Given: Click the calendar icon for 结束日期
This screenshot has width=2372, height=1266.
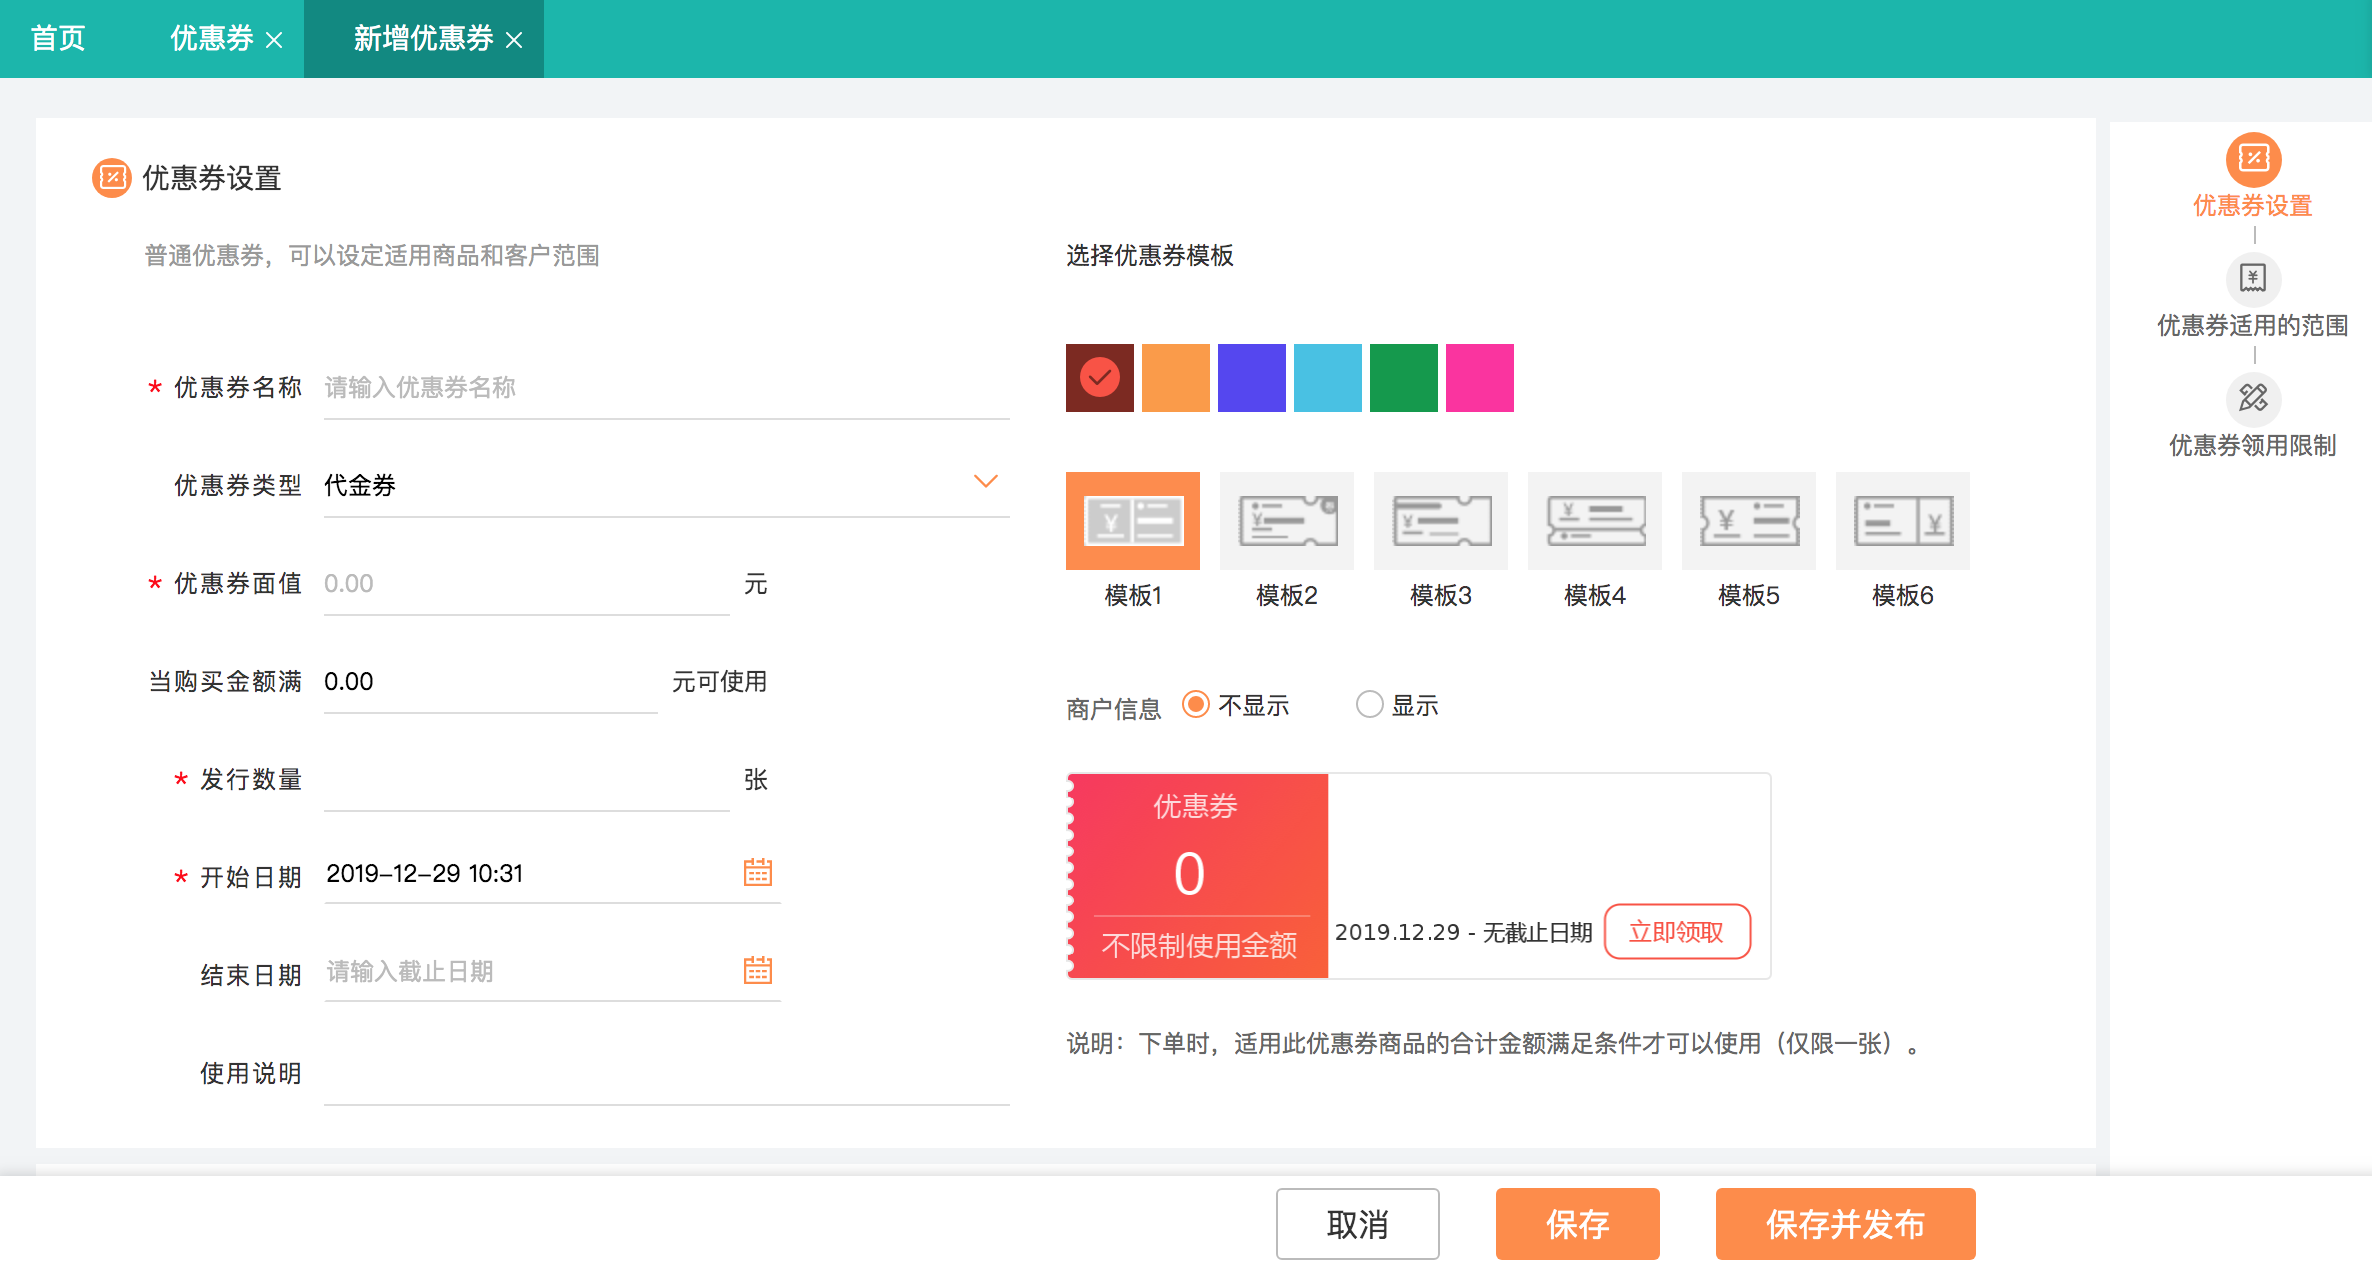Looking at the screenshot, I should click(758, 970).
